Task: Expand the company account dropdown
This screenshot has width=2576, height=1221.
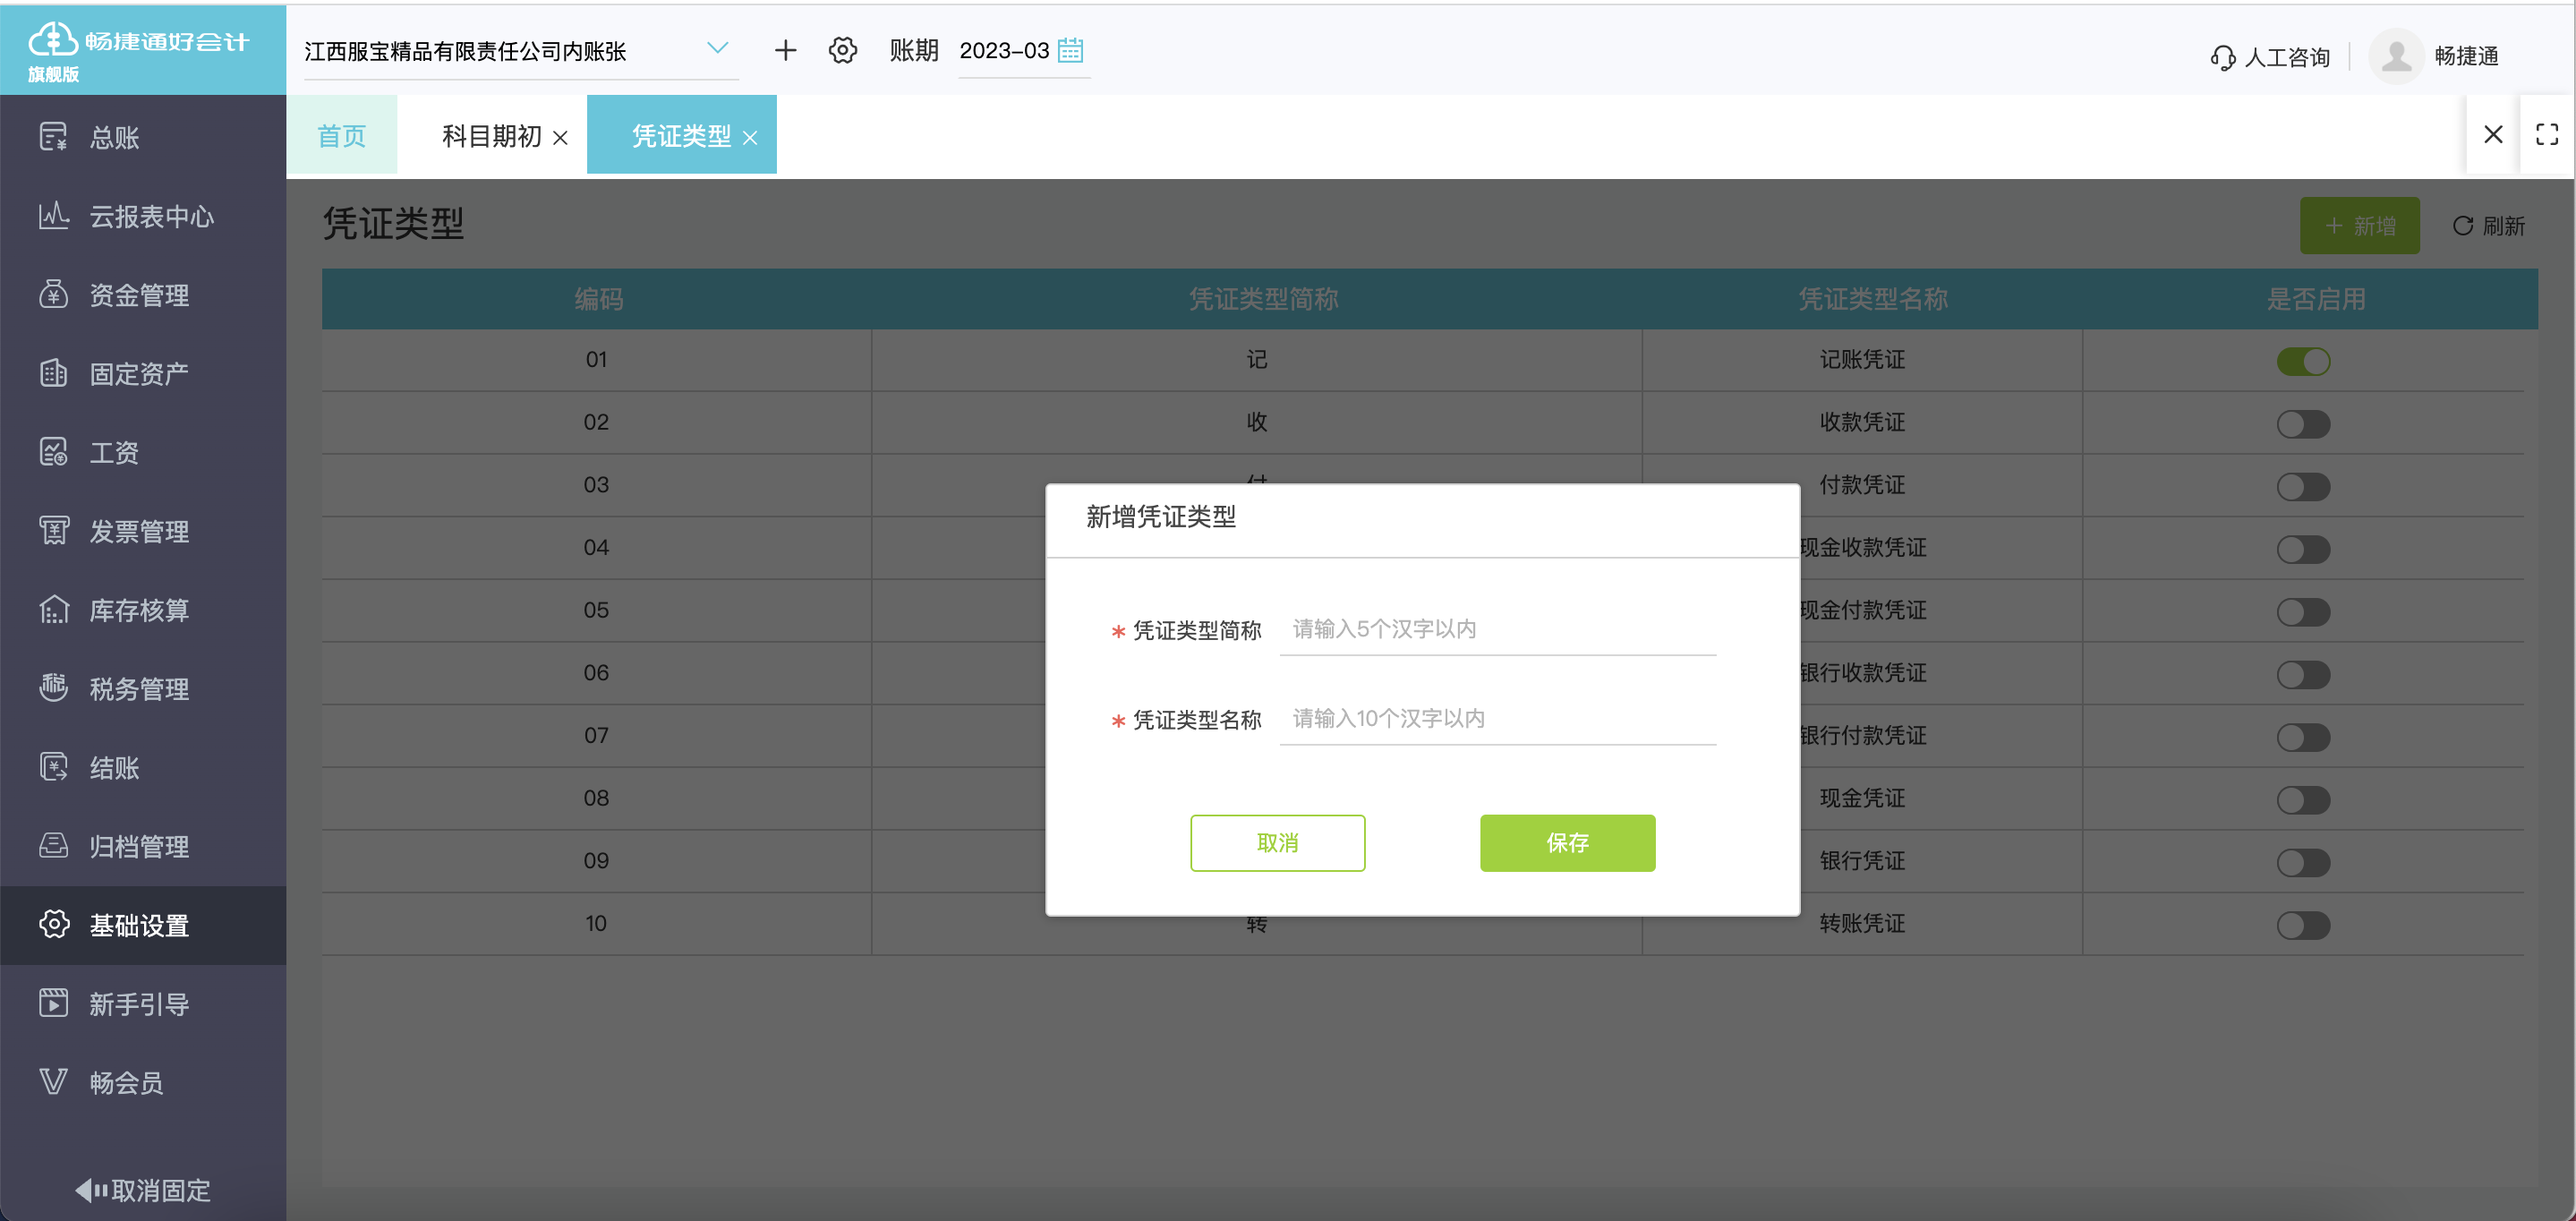Action: pos(718,49)
